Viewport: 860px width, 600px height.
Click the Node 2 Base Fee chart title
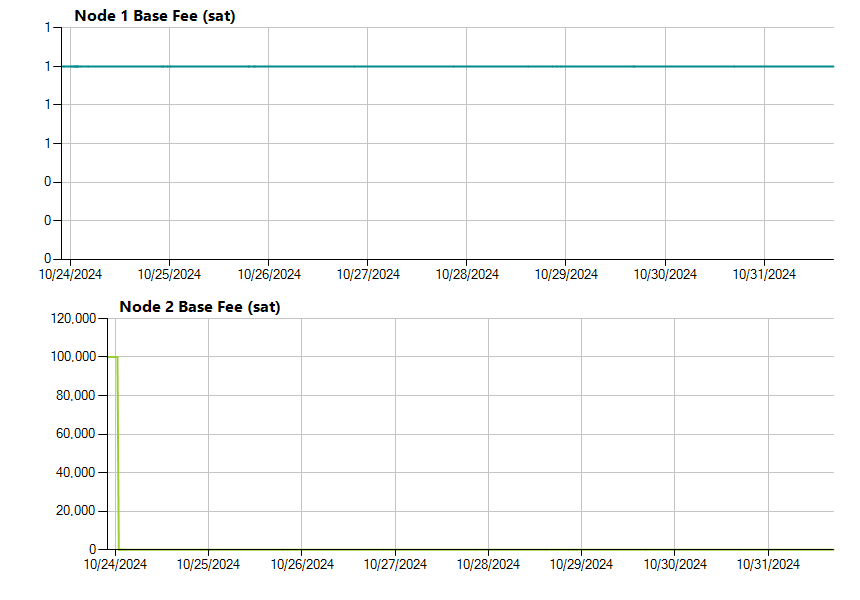199,307
